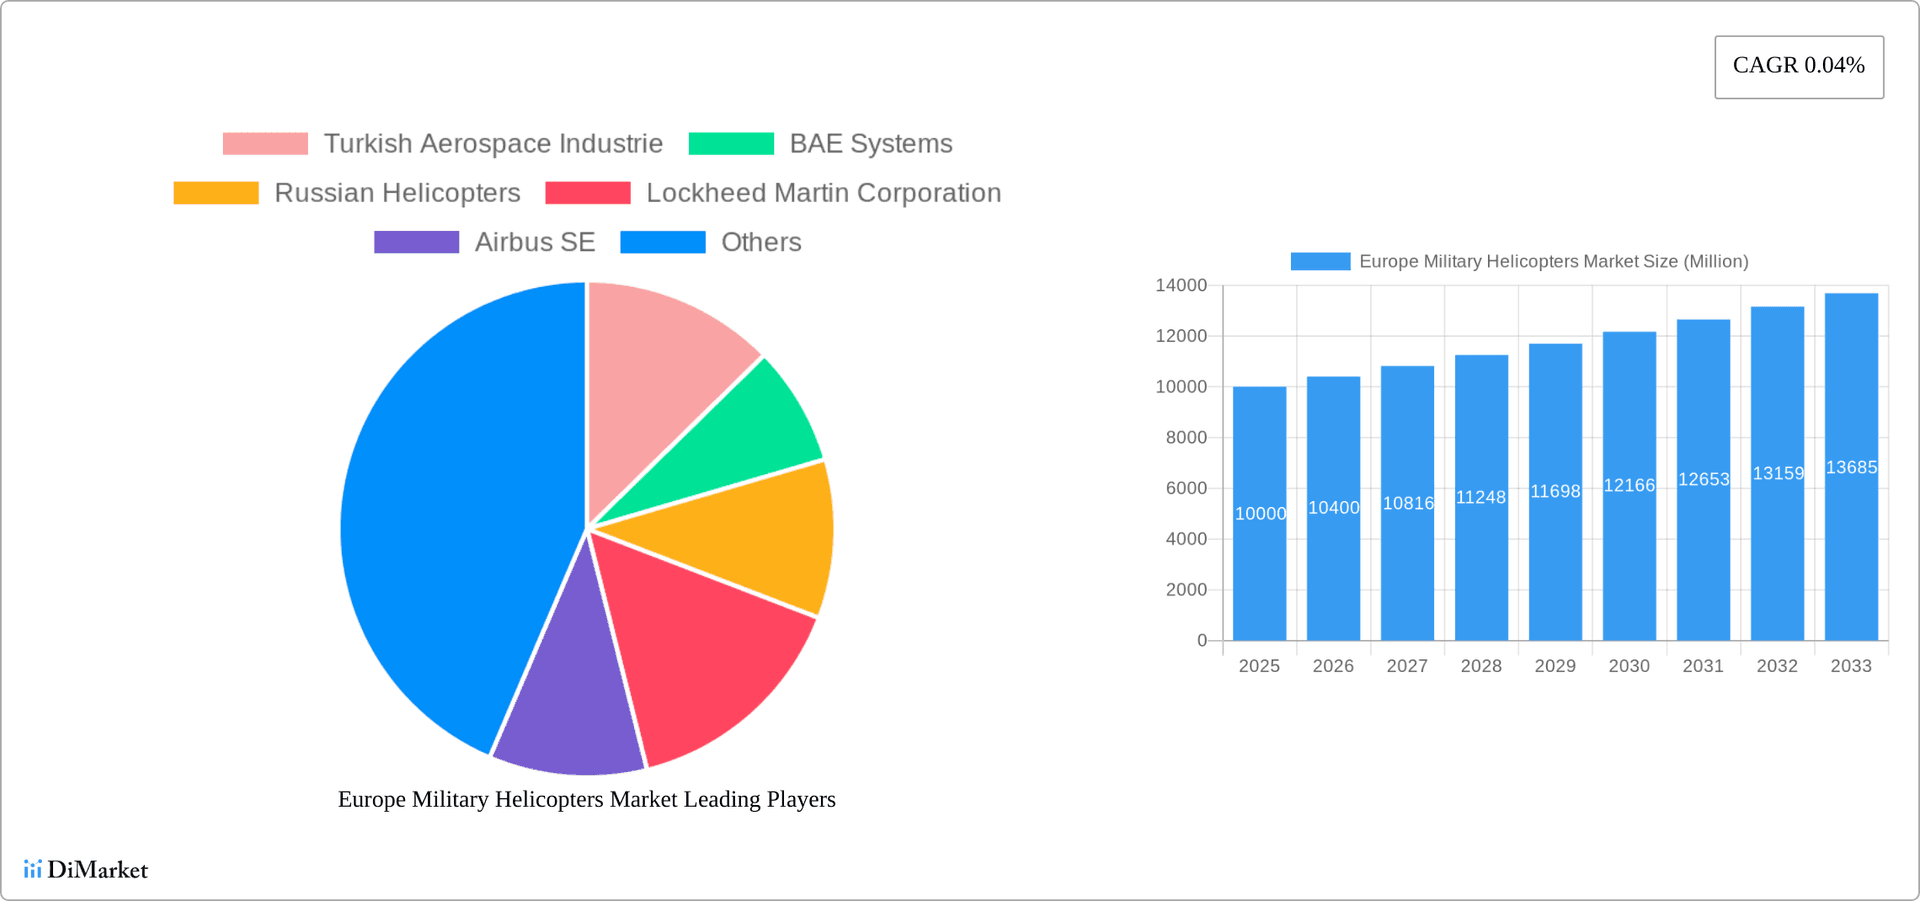Image resolution: width=1920 pixels, height=901 pixels.
Task: Click the green BAE Systems legend swatch
Action: tap(730, 143)
